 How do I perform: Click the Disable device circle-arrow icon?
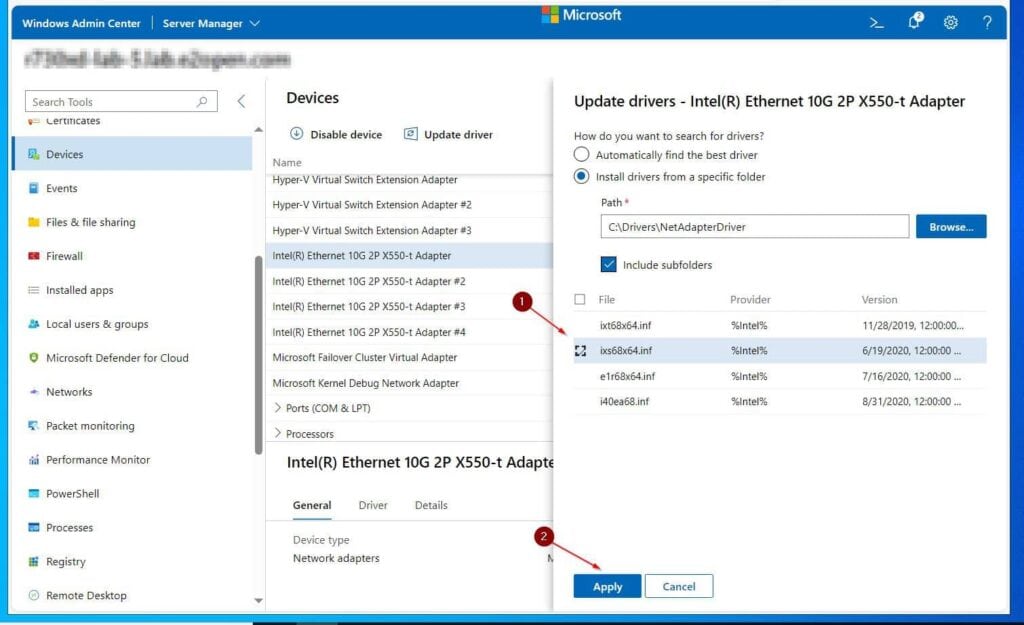click(x=296, y=134)
